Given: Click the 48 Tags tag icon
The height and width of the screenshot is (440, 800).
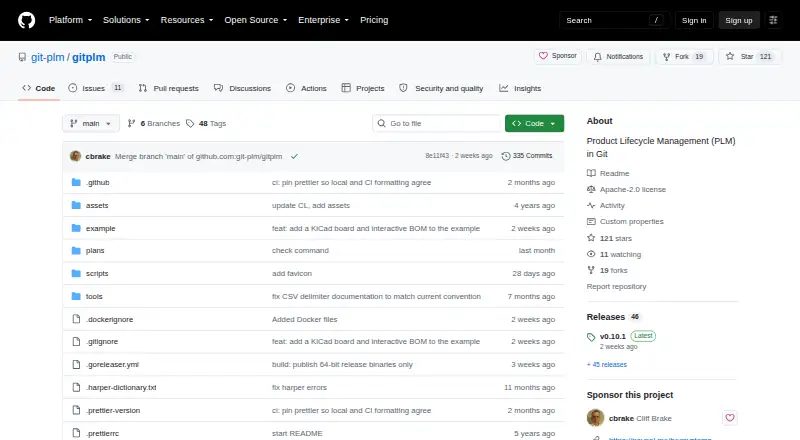Looking at the screenshot, I should coord(190,124).
